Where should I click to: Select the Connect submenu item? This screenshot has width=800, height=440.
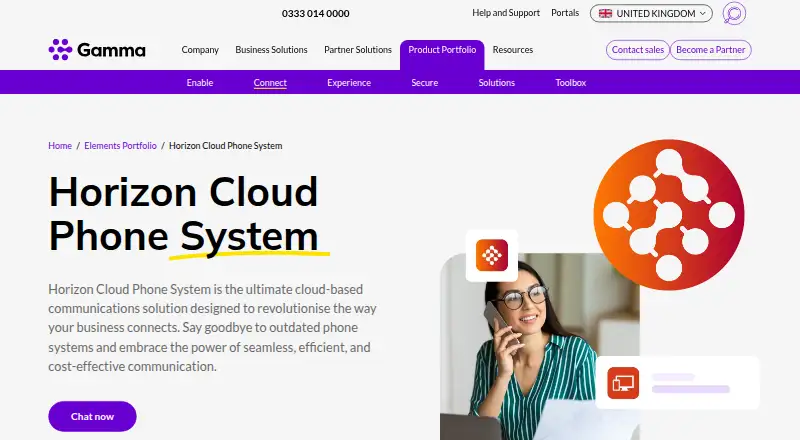point(270,82)
